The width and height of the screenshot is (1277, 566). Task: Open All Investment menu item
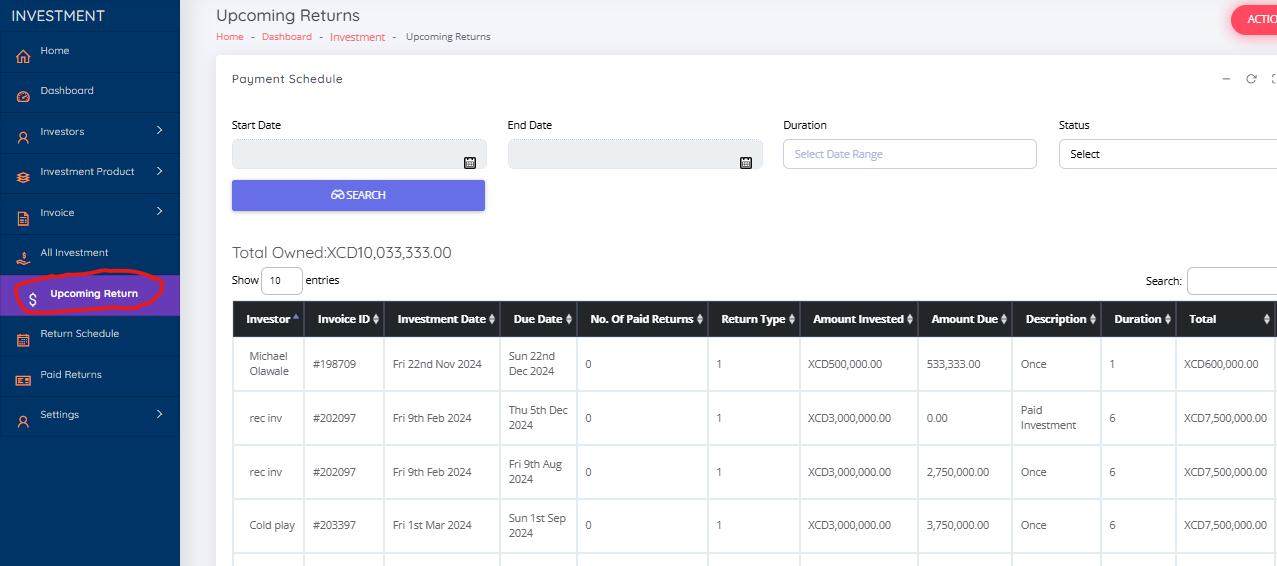point(74,253)
